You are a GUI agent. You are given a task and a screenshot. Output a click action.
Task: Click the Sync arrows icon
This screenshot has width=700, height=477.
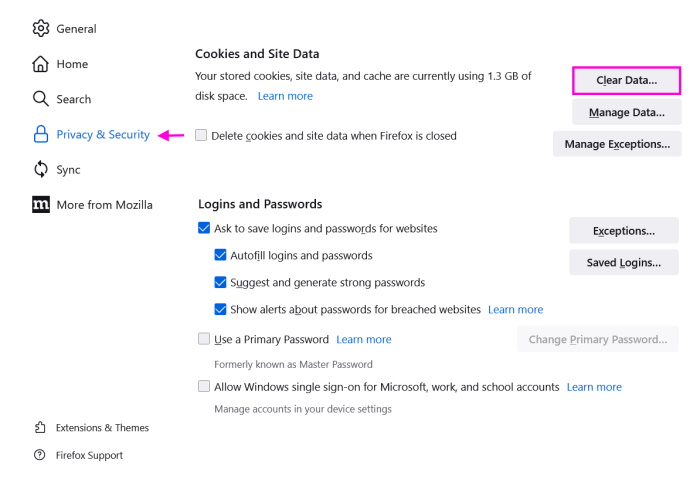41,169
